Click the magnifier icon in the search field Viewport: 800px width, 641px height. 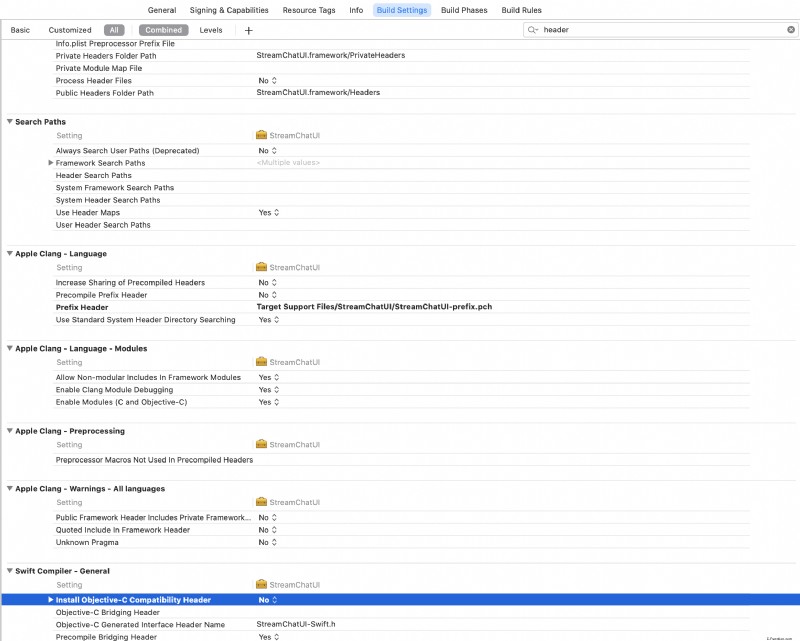point(533,30)
